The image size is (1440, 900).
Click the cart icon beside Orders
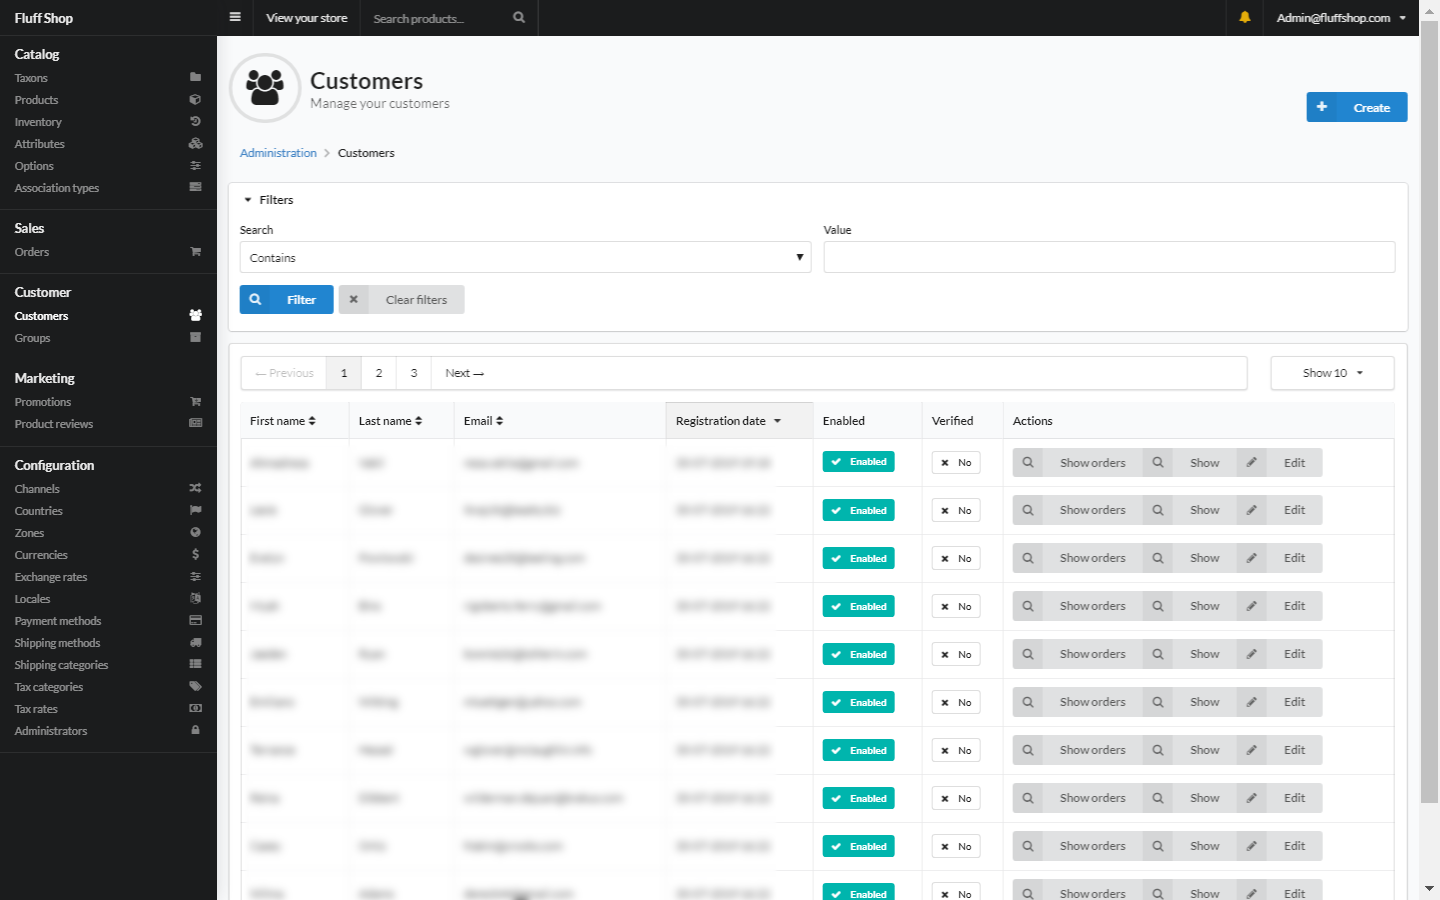pyautogui.click(x=196, y=252)
